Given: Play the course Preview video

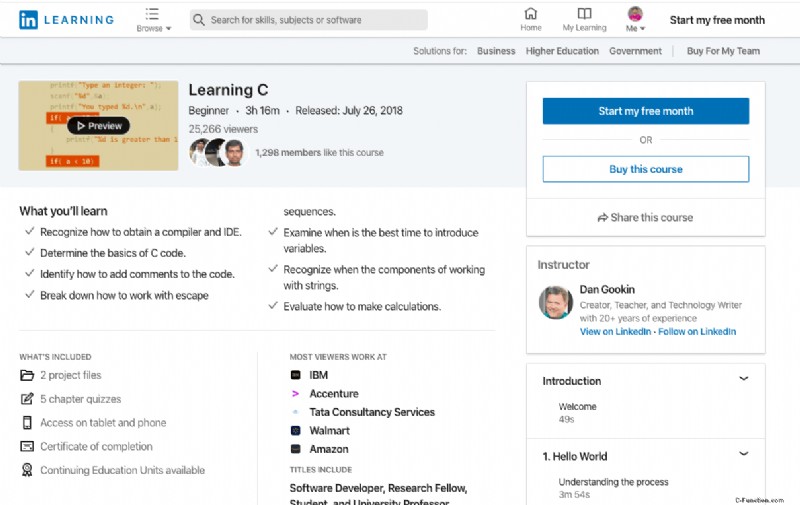Looking at the screenshot, I should tap(98, 126).
